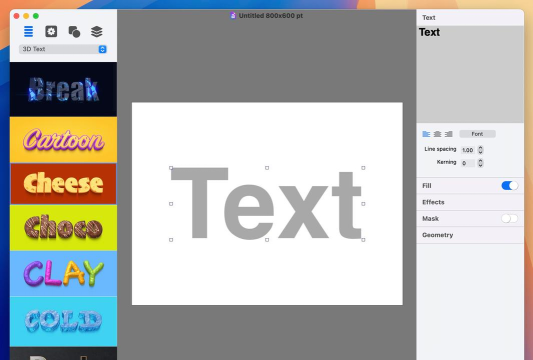Click the Kerning value field

click(x=468, y=163)
